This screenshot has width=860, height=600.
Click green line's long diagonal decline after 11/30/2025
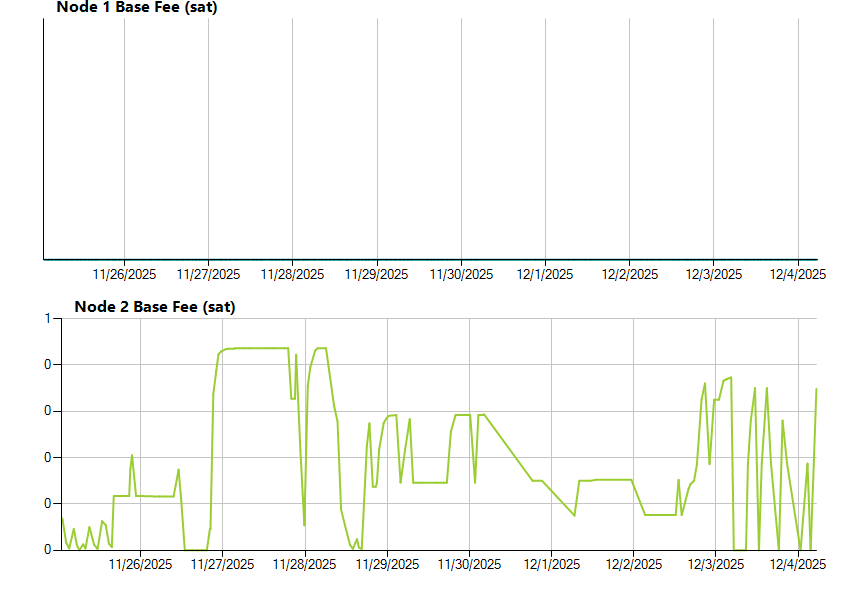[x=510, y=448]
